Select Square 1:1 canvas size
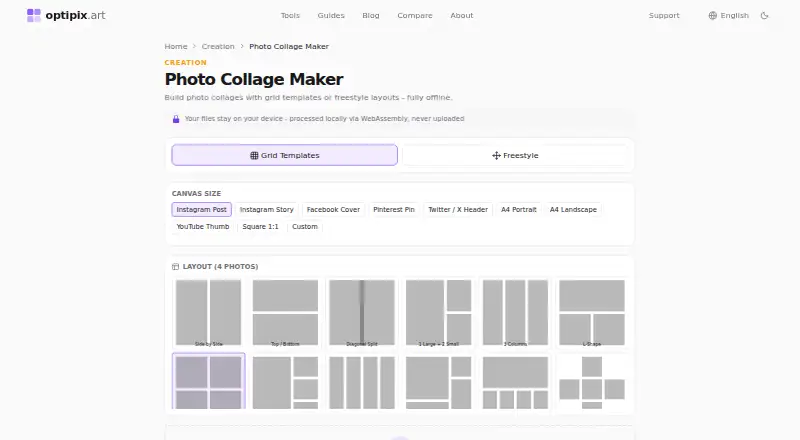Viewport: 800px width, 440px height. [261, 226]
